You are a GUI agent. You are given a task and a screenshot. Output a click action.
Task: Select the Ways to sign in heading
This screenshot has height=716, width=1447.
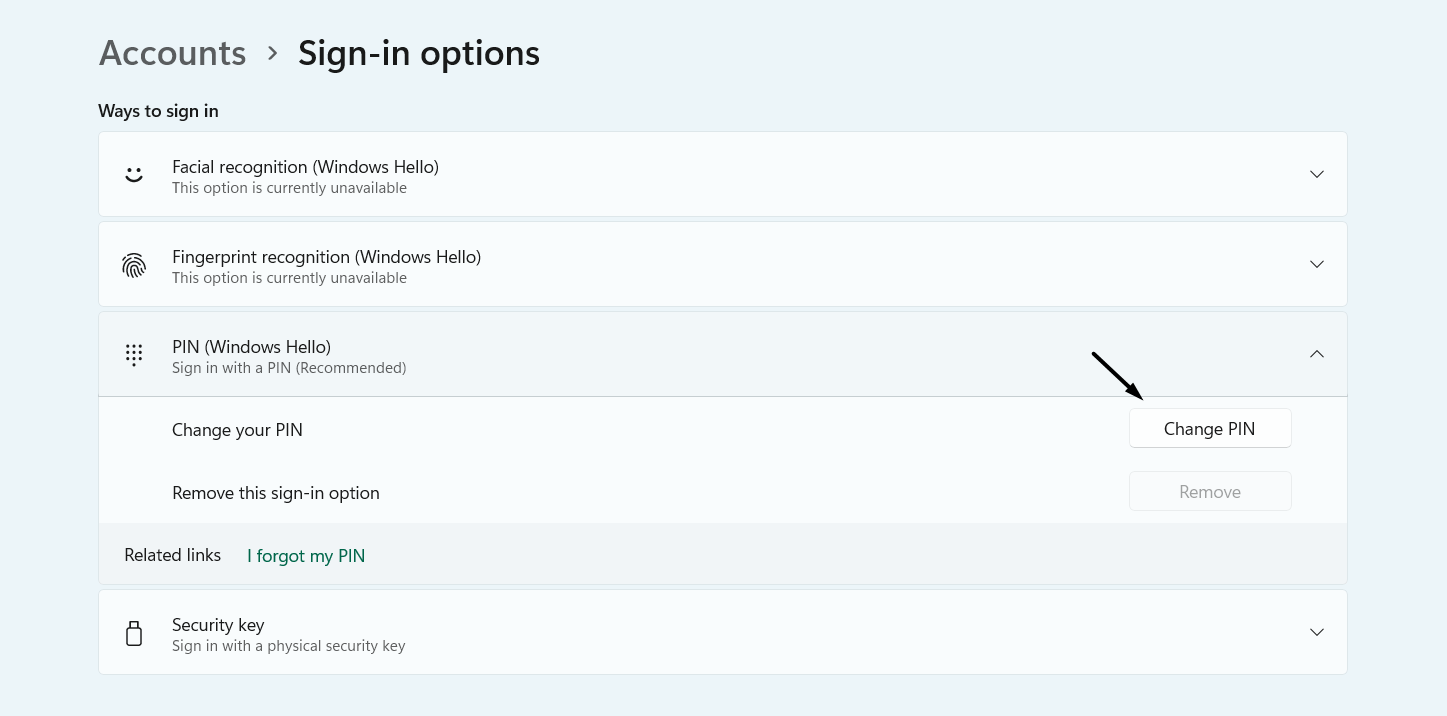click(158, 111)
